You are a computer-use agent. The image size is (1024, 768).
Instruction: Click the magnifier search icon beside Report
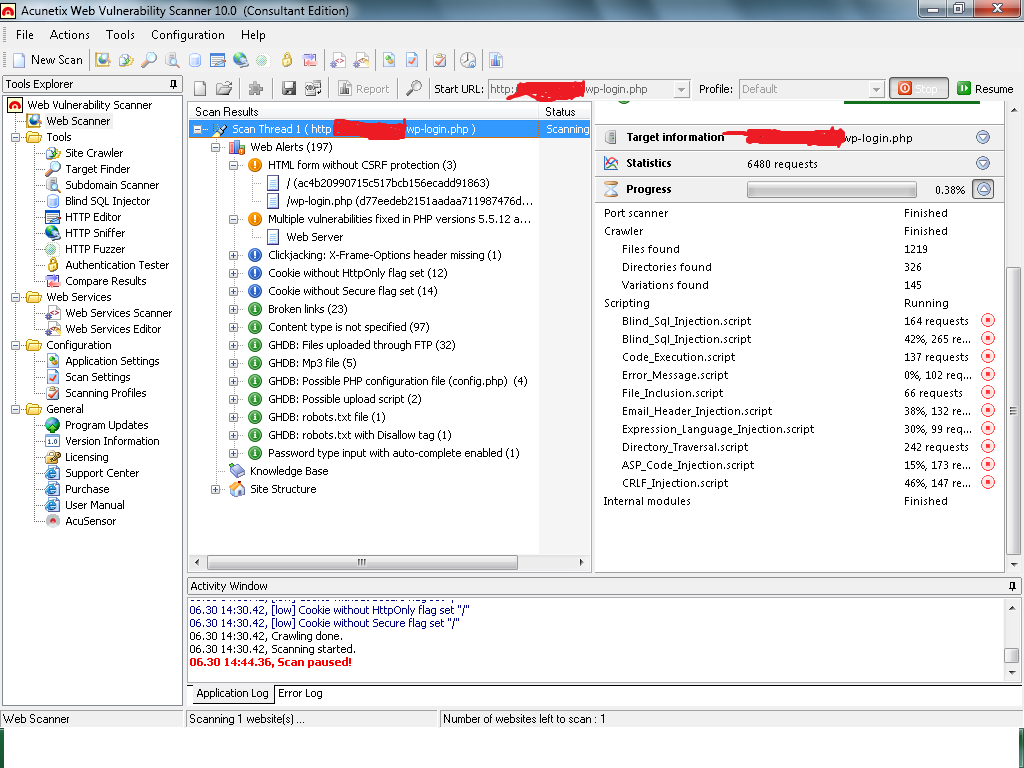pyautogui.click(x=413, y=89)
